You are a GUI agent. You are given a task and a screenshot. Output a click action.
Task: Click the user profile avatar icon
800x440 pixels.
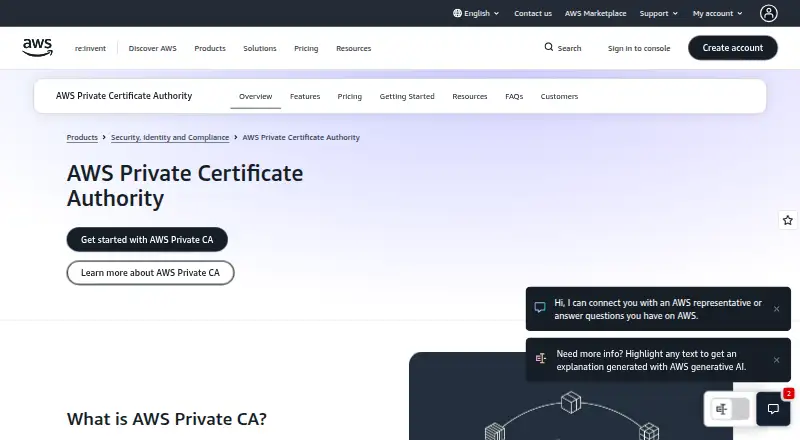pyautogui.click(x=768, y=13)
